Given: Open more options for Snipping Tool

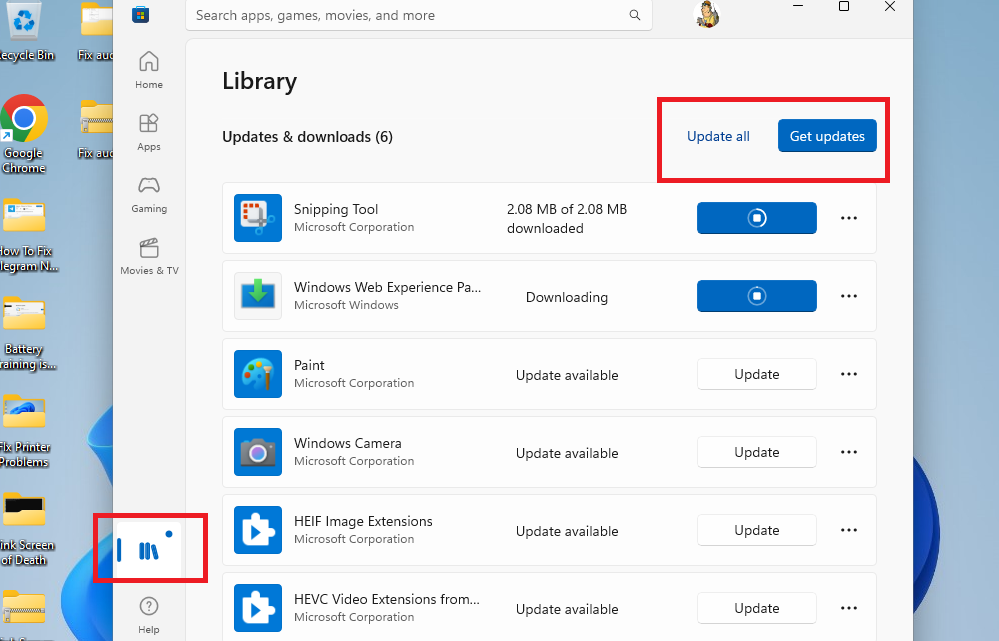Looking at the screenshot, I should 849,218.
